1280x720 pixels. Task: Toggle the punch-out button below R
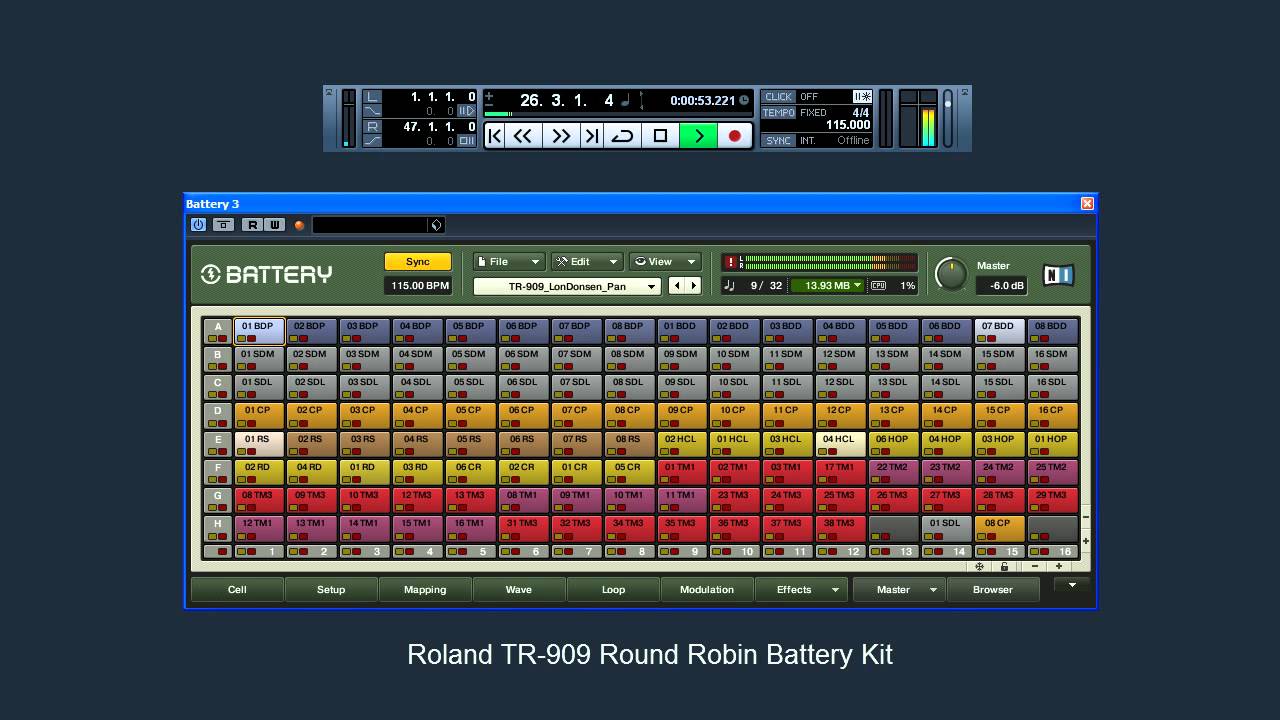372,141
